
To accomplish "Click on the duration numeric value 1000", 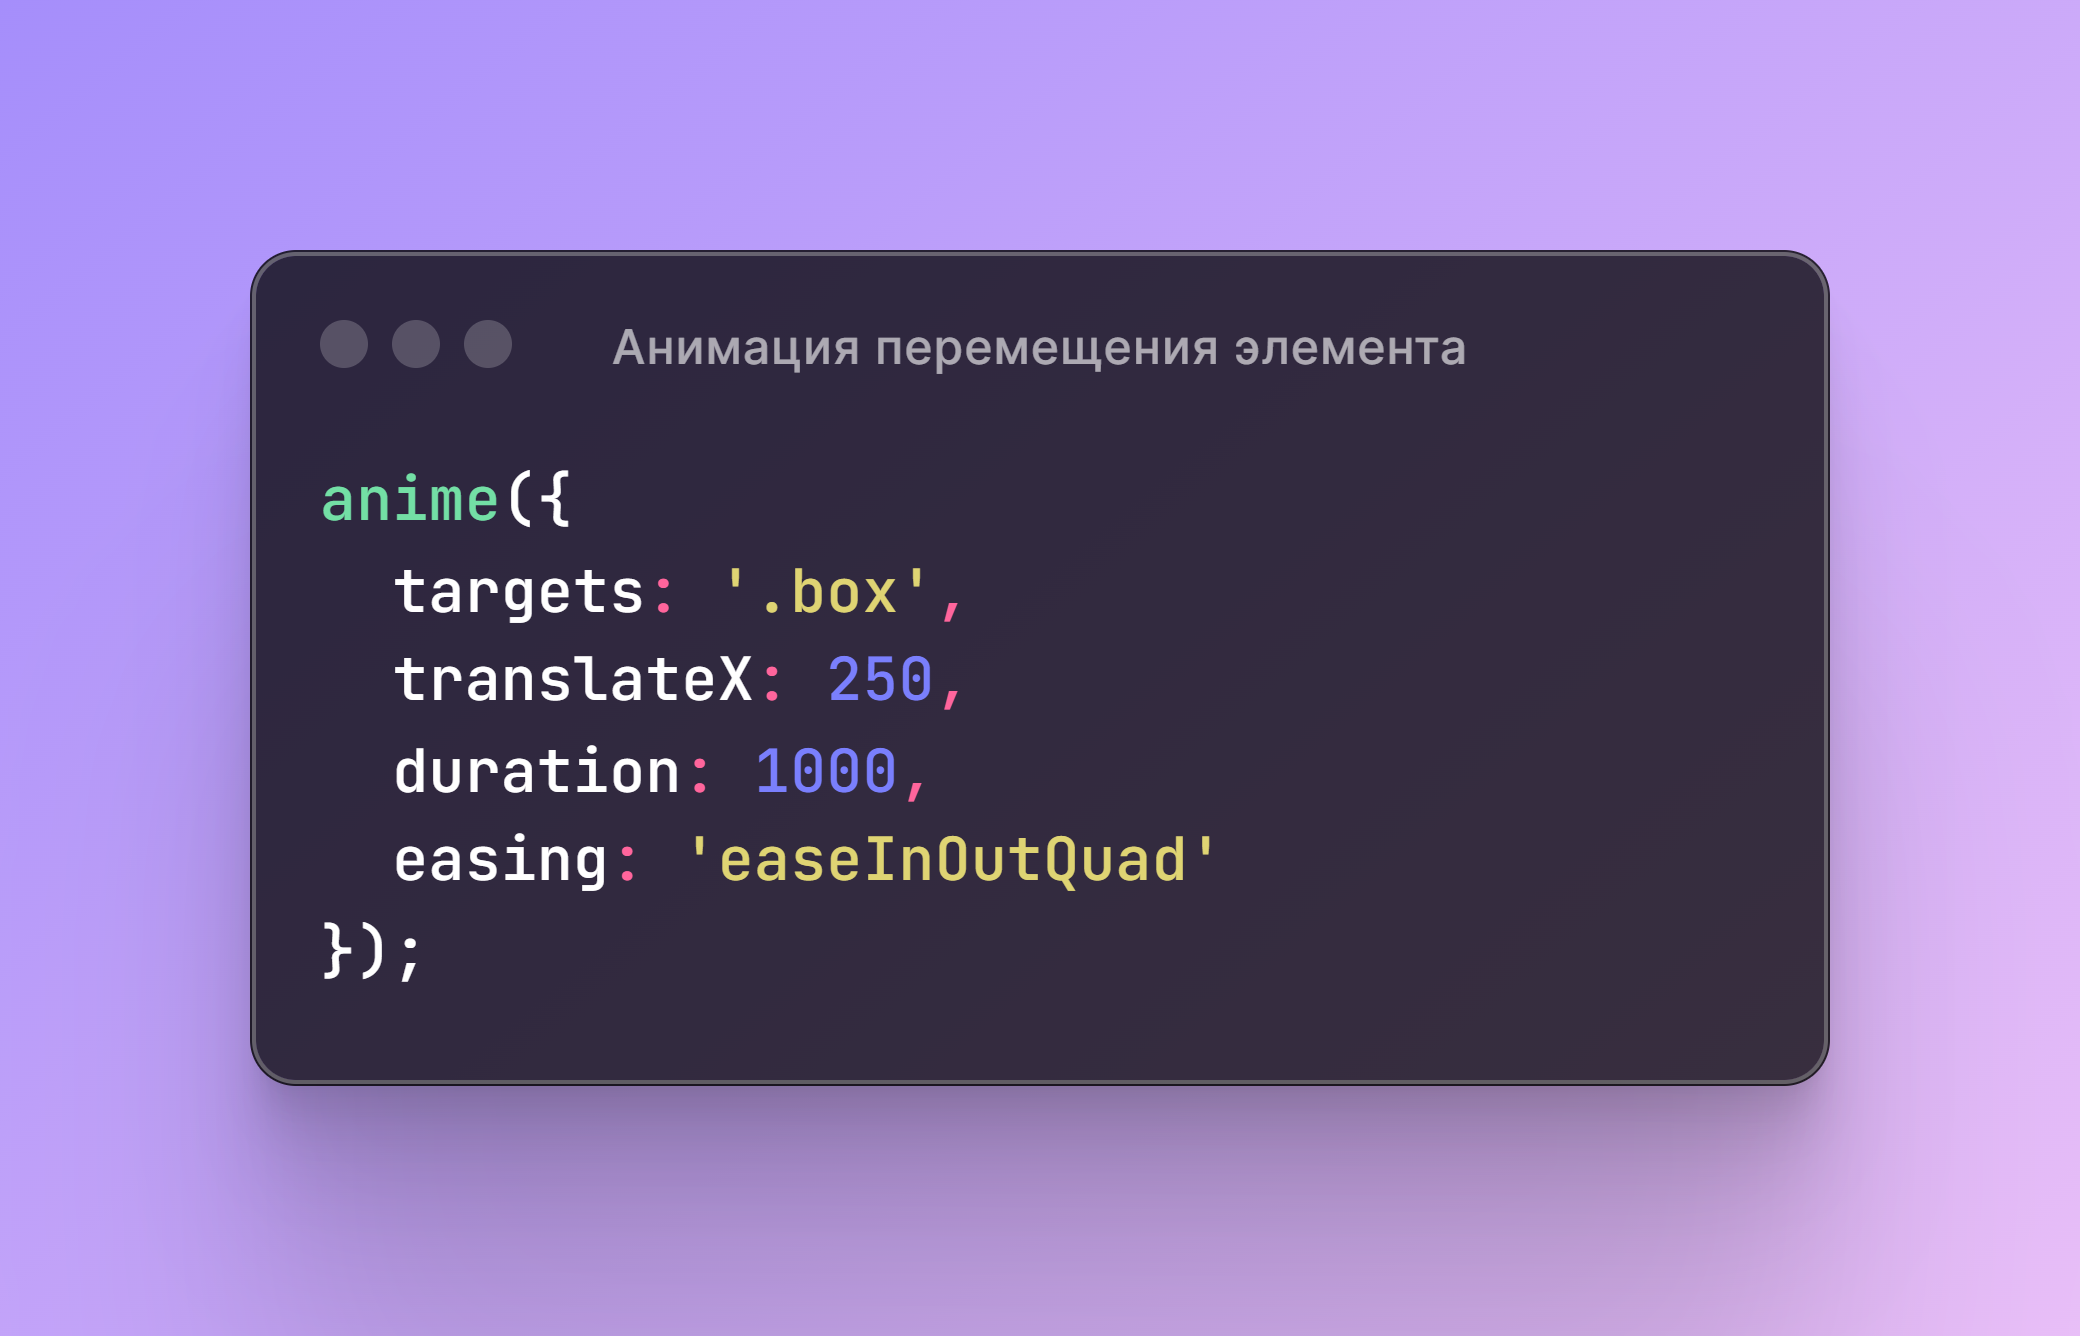I will pyautogui.click(x=854, y=764).
